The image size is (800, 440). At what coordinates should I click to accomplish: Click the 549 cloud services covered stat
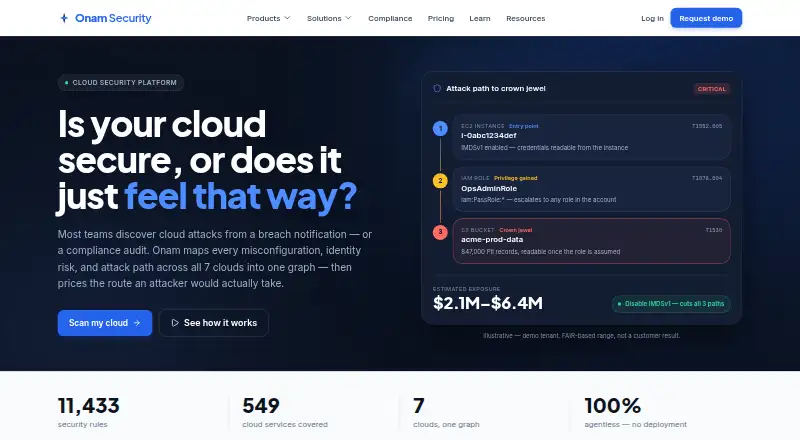pos(285,412)
